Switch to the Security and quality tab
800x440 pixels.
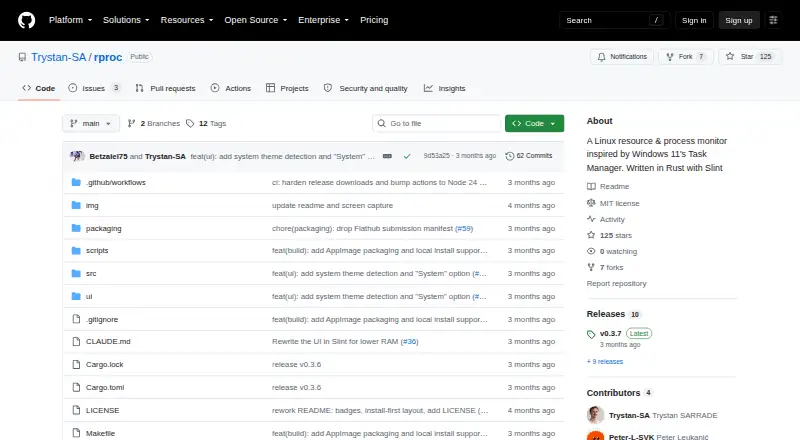[x=366, y=88]
